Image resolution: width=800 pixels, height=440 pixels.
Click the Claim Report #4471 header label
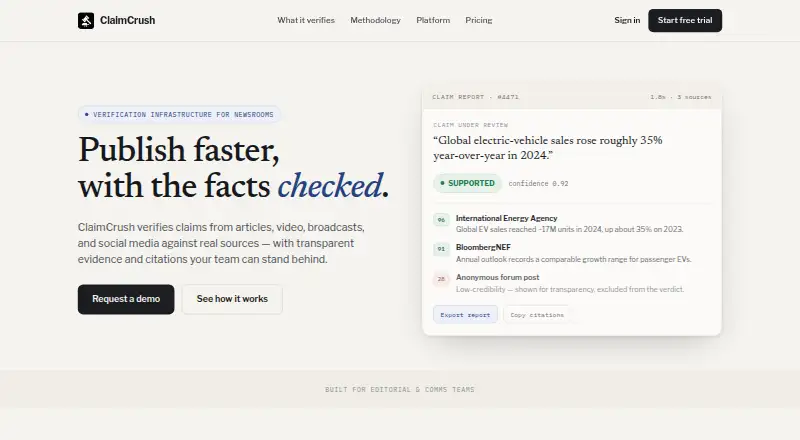(476, 97)
